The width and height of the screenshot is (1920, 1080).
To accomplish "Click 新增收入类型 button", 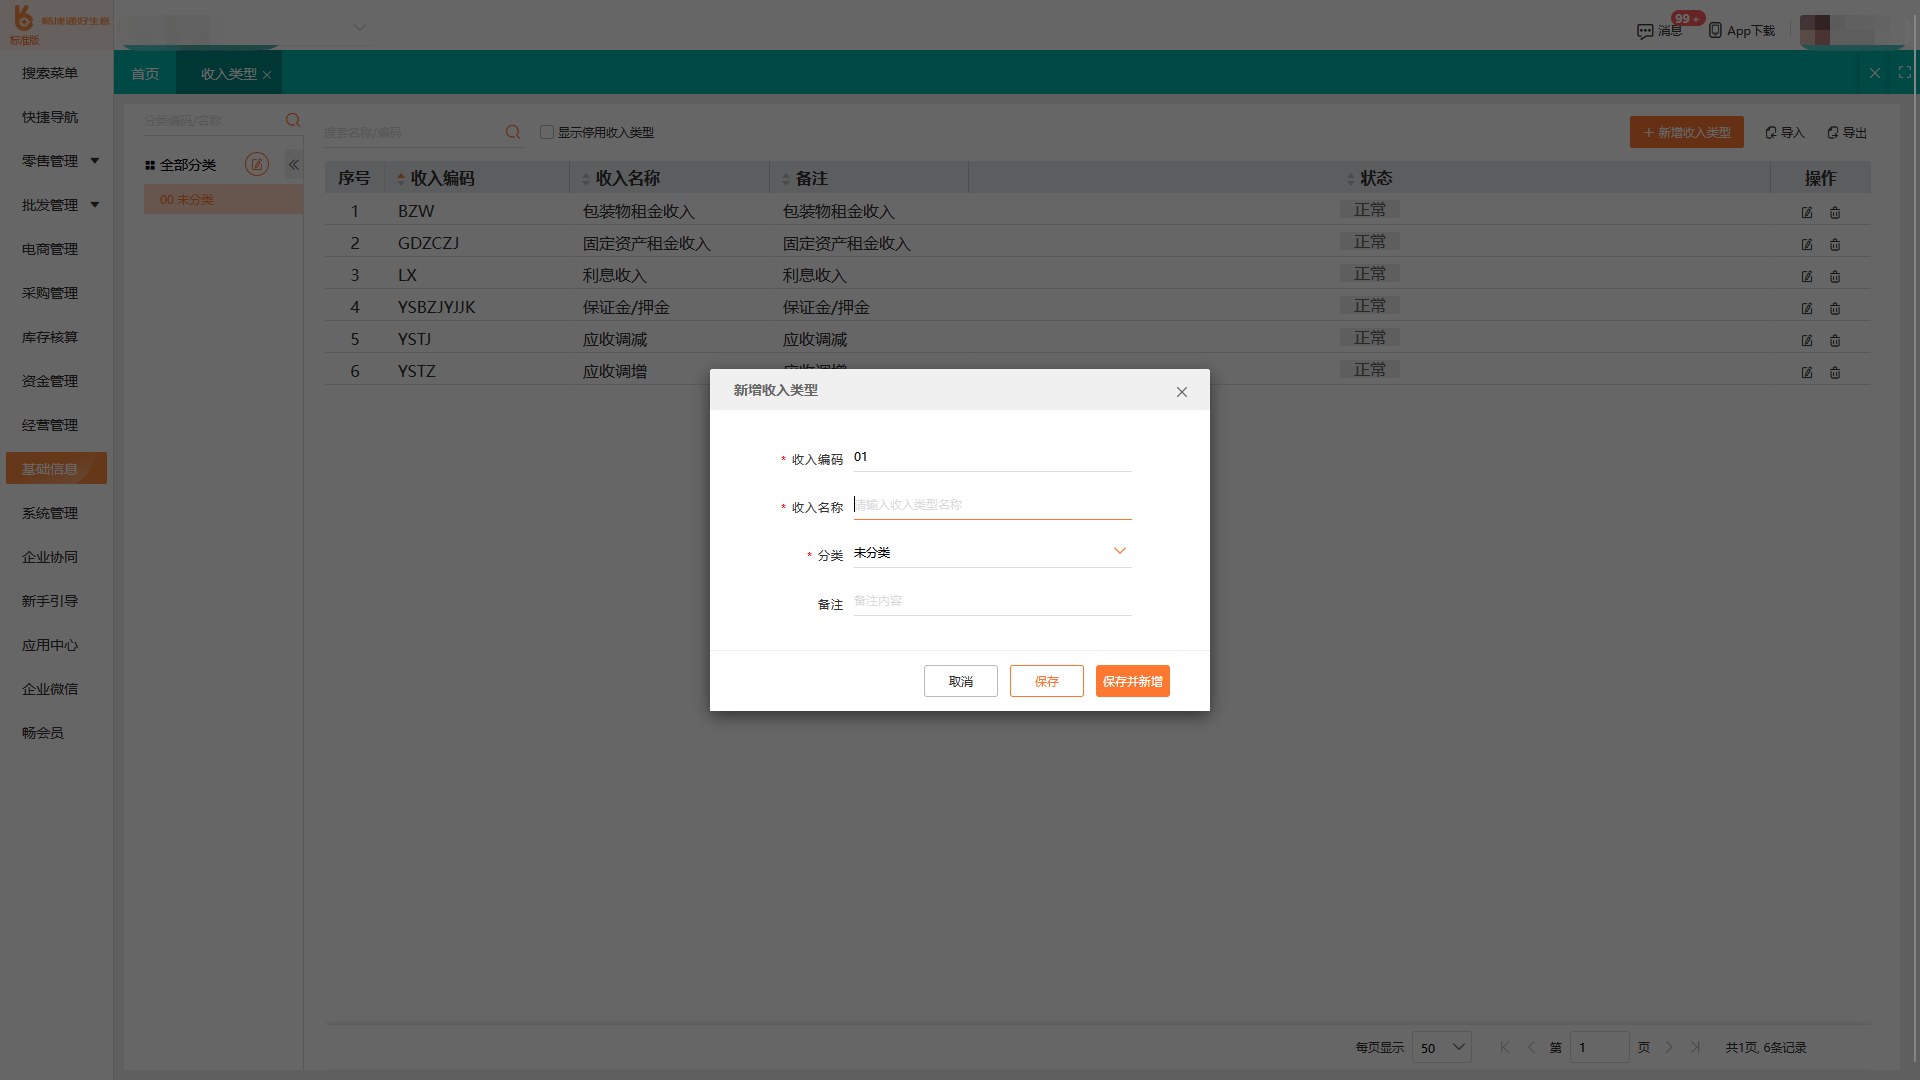I will tap(1687, 132).
